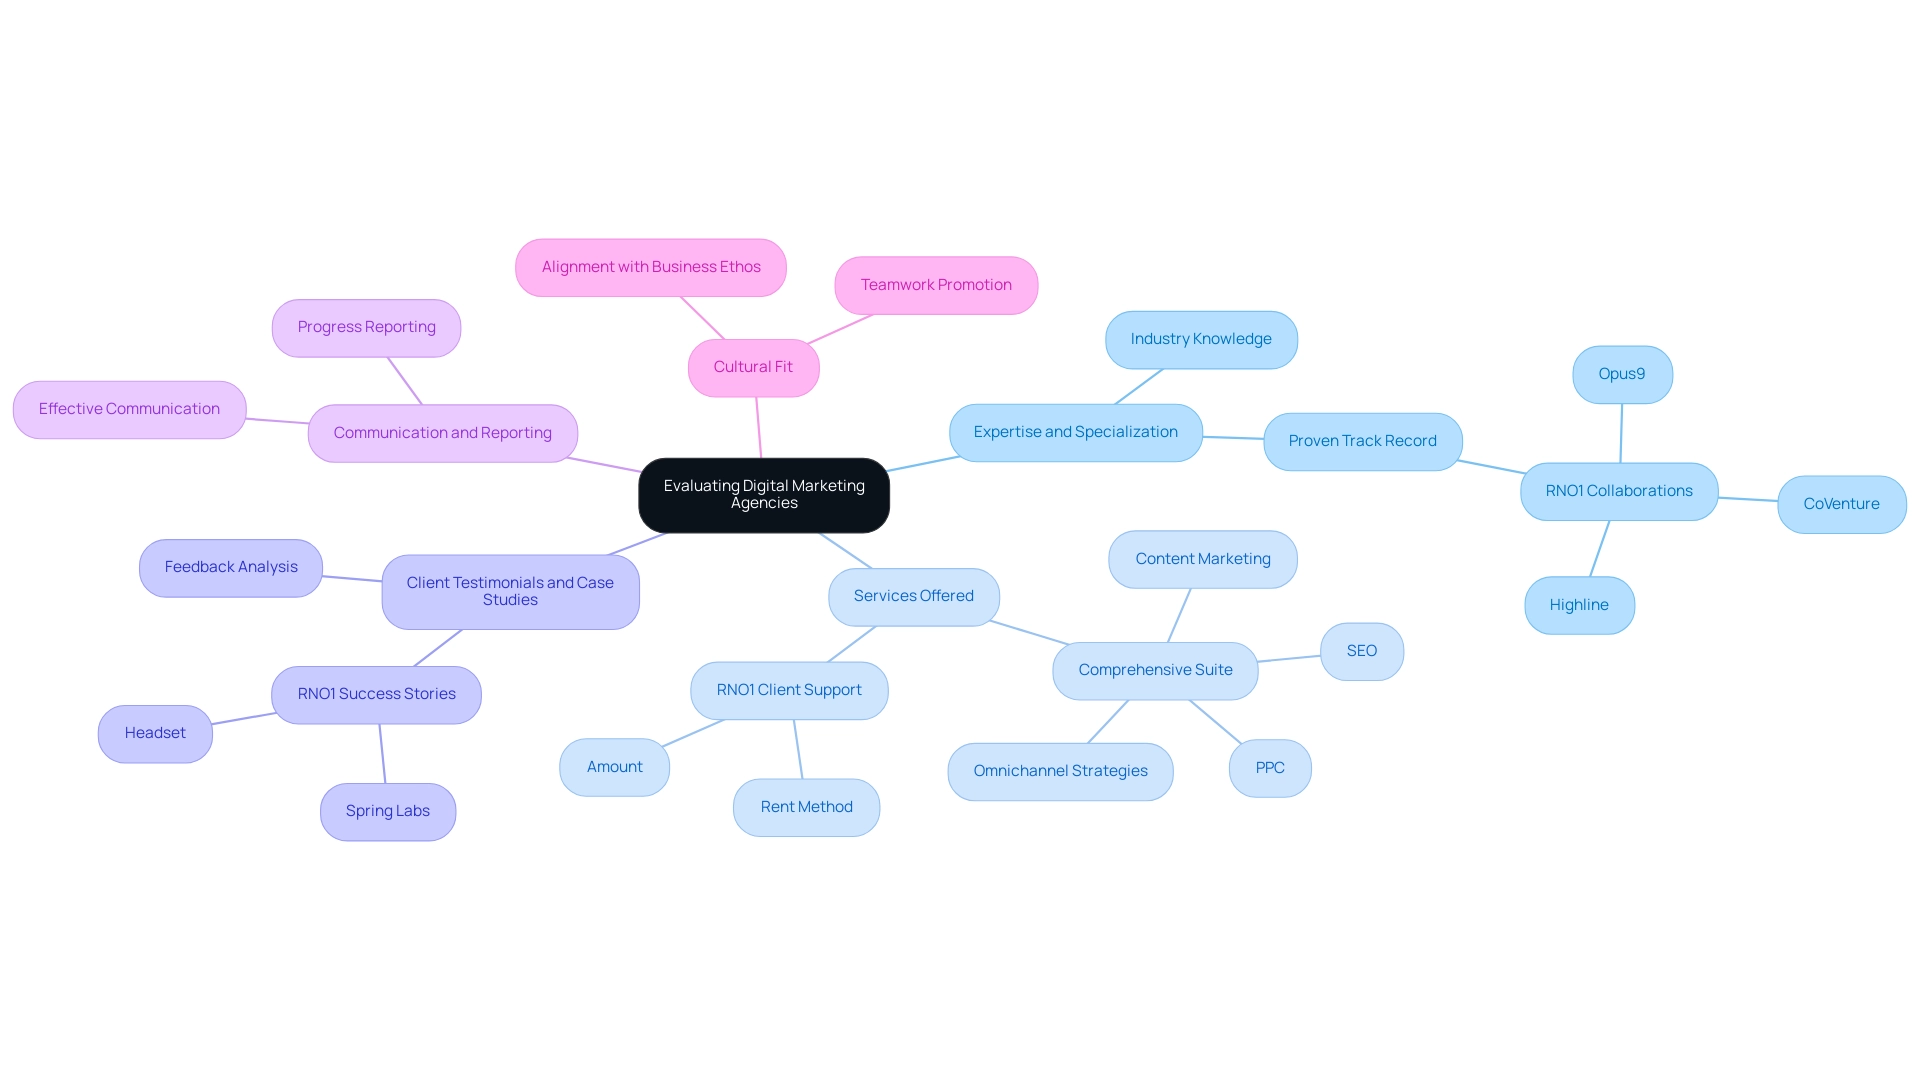Click the Opus9 node
Viewport: 1920px width, 1083px height.
[1625, 373]
